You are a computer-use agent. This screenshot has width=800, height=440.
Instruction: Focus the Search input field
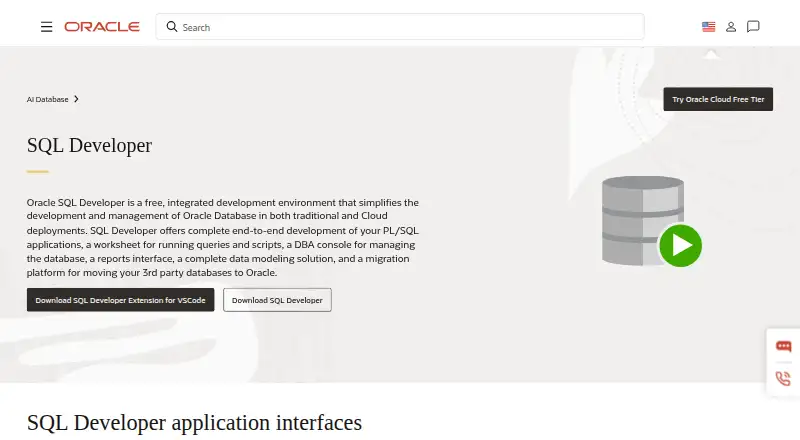400,27
